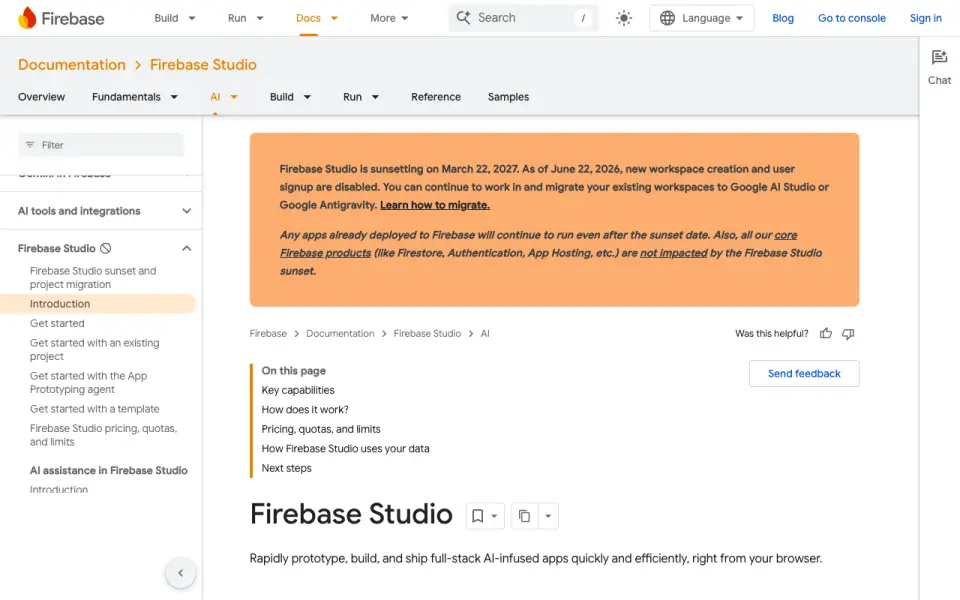Click the globe icon in Language selector

[x=667, y=18]
